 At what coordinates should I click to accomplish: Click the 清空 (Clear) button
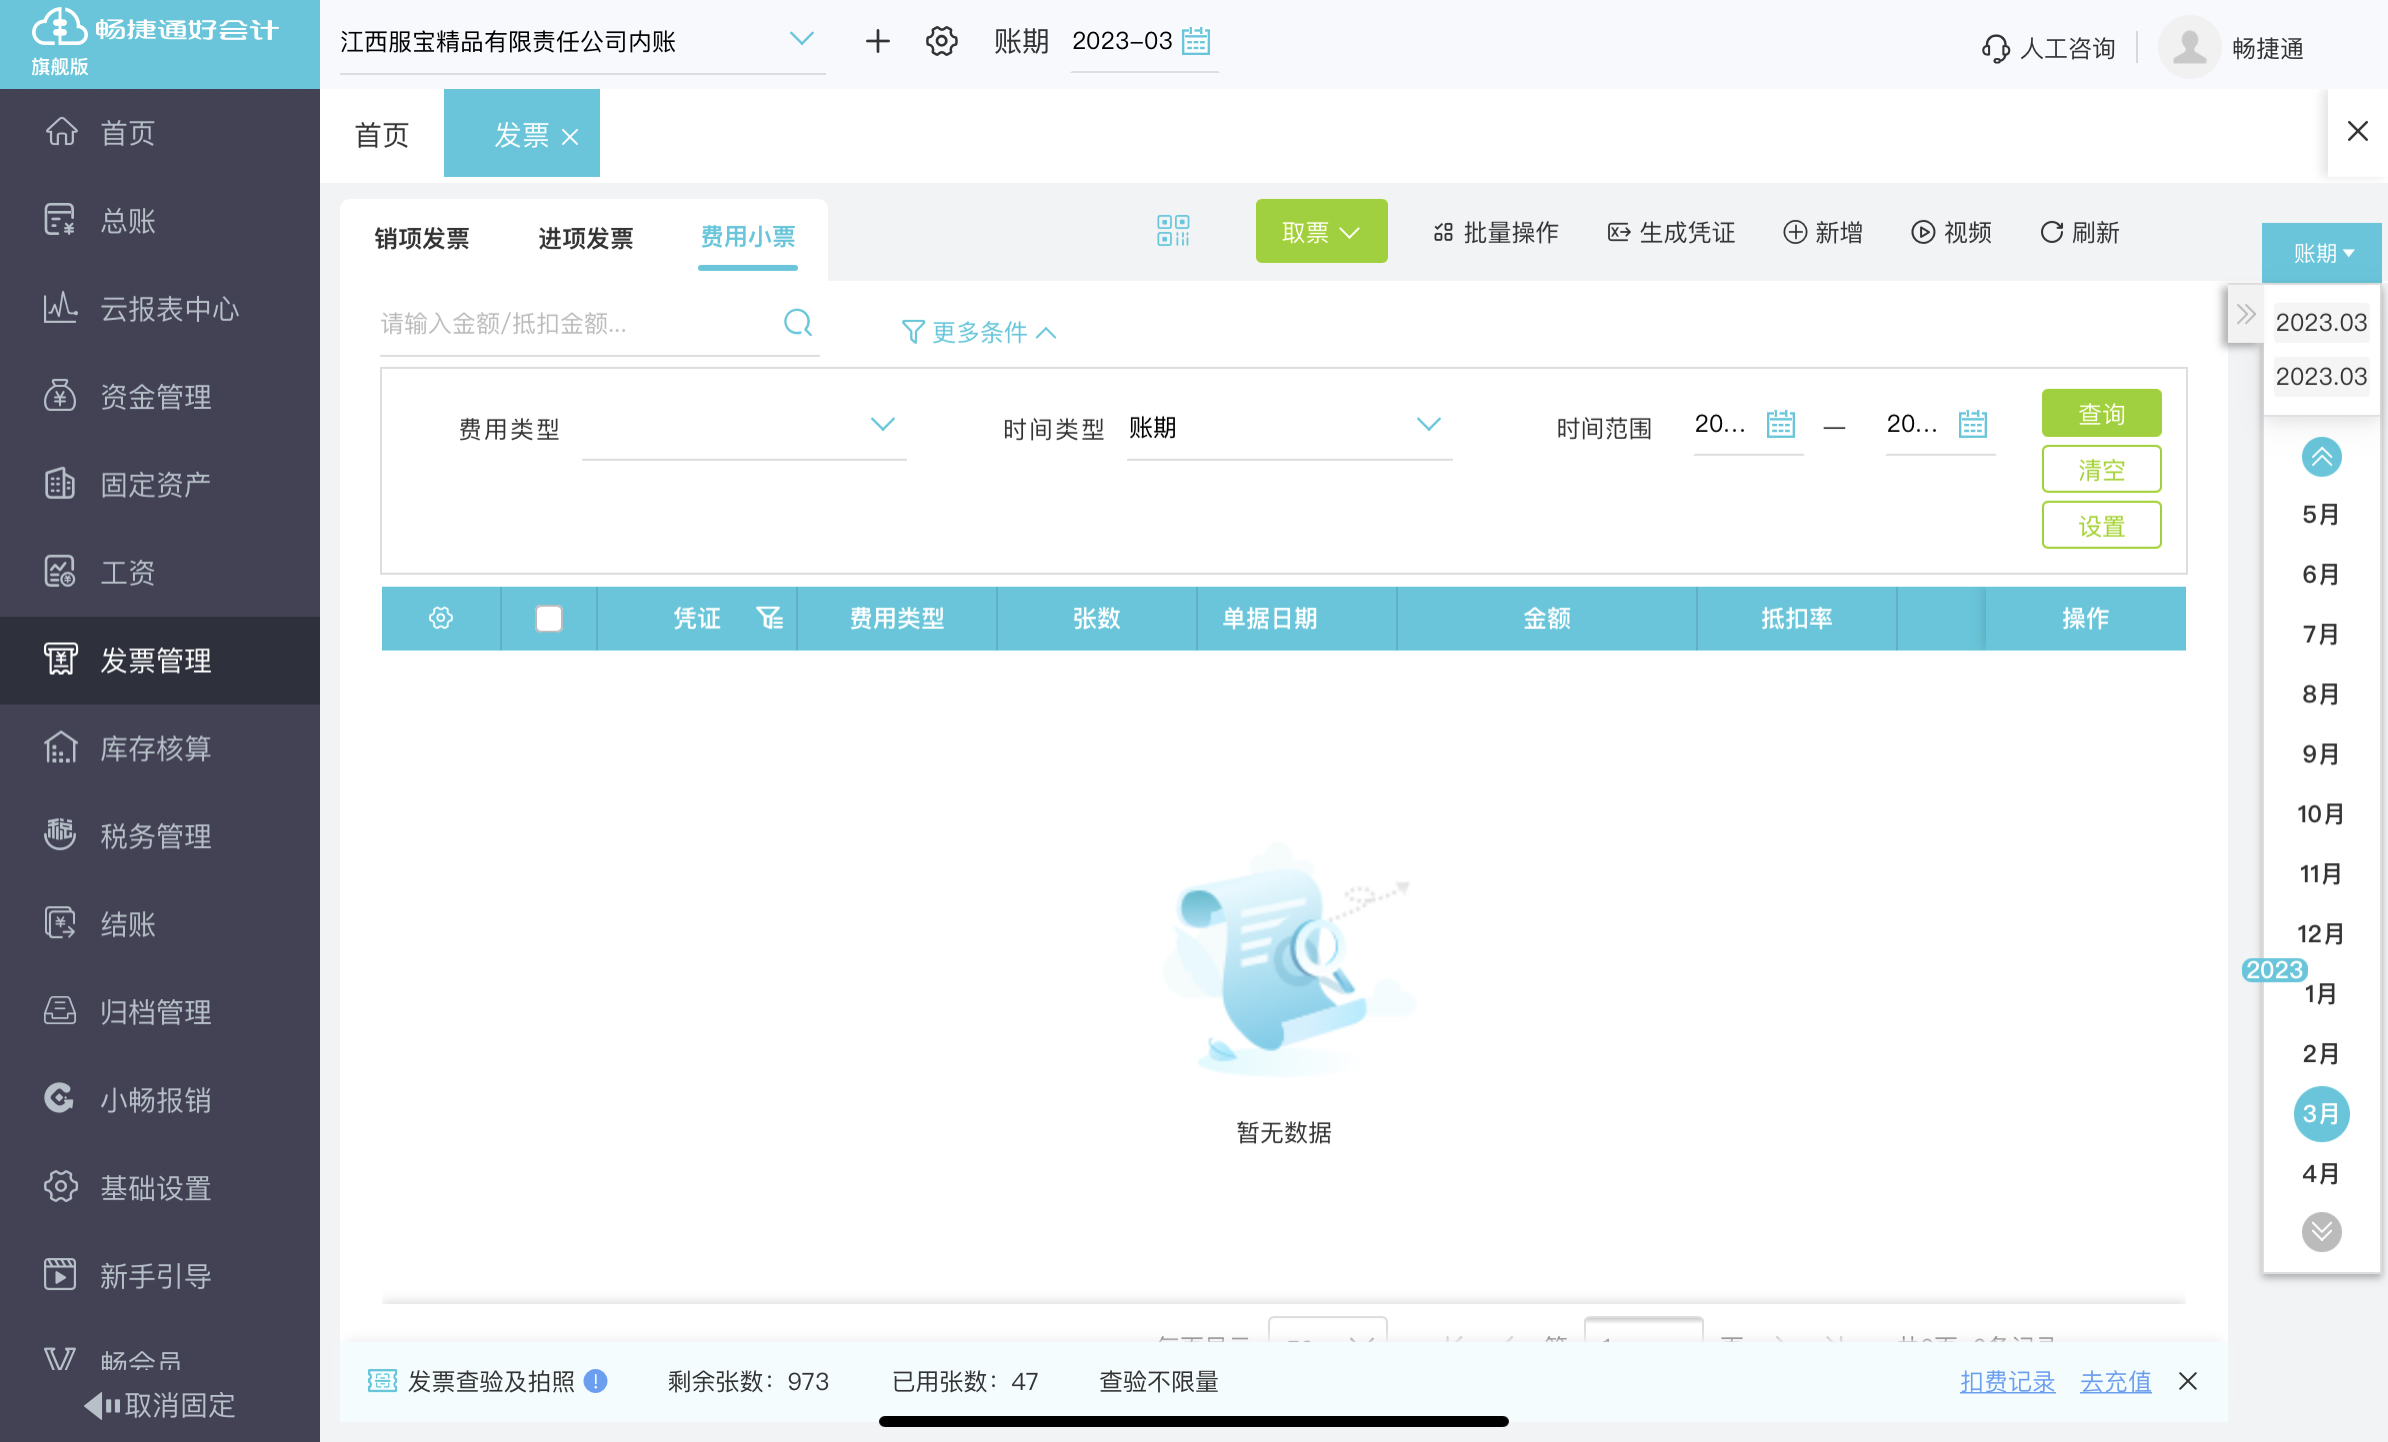(2101, 469)
